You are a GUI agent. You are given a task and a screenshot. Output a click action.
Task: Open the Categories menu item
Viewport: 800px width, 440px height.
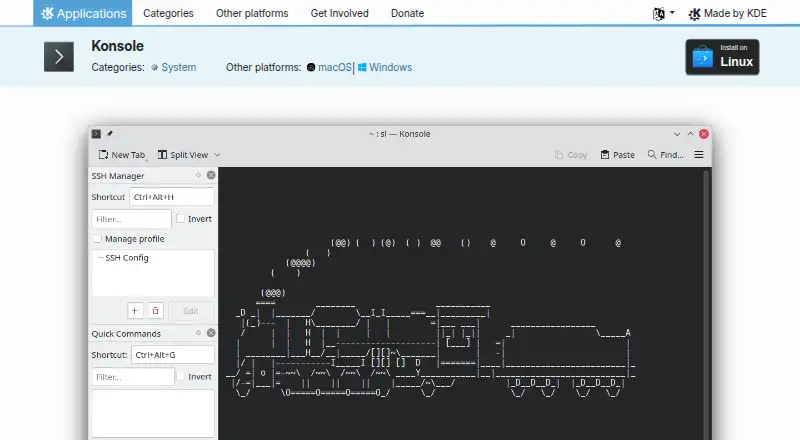pyautogui.click(x=168, y=13)
